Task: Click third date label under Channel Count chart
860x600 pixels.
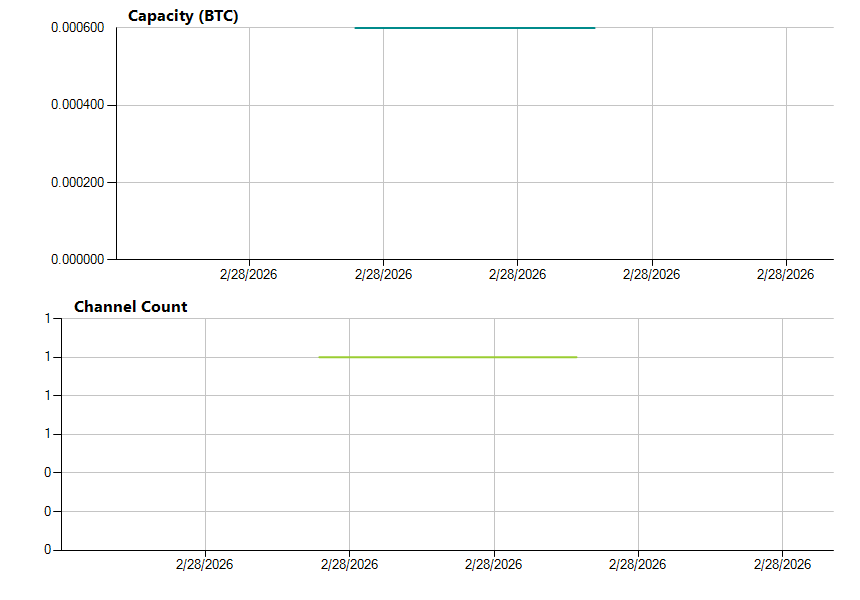Action: [493, 564]
